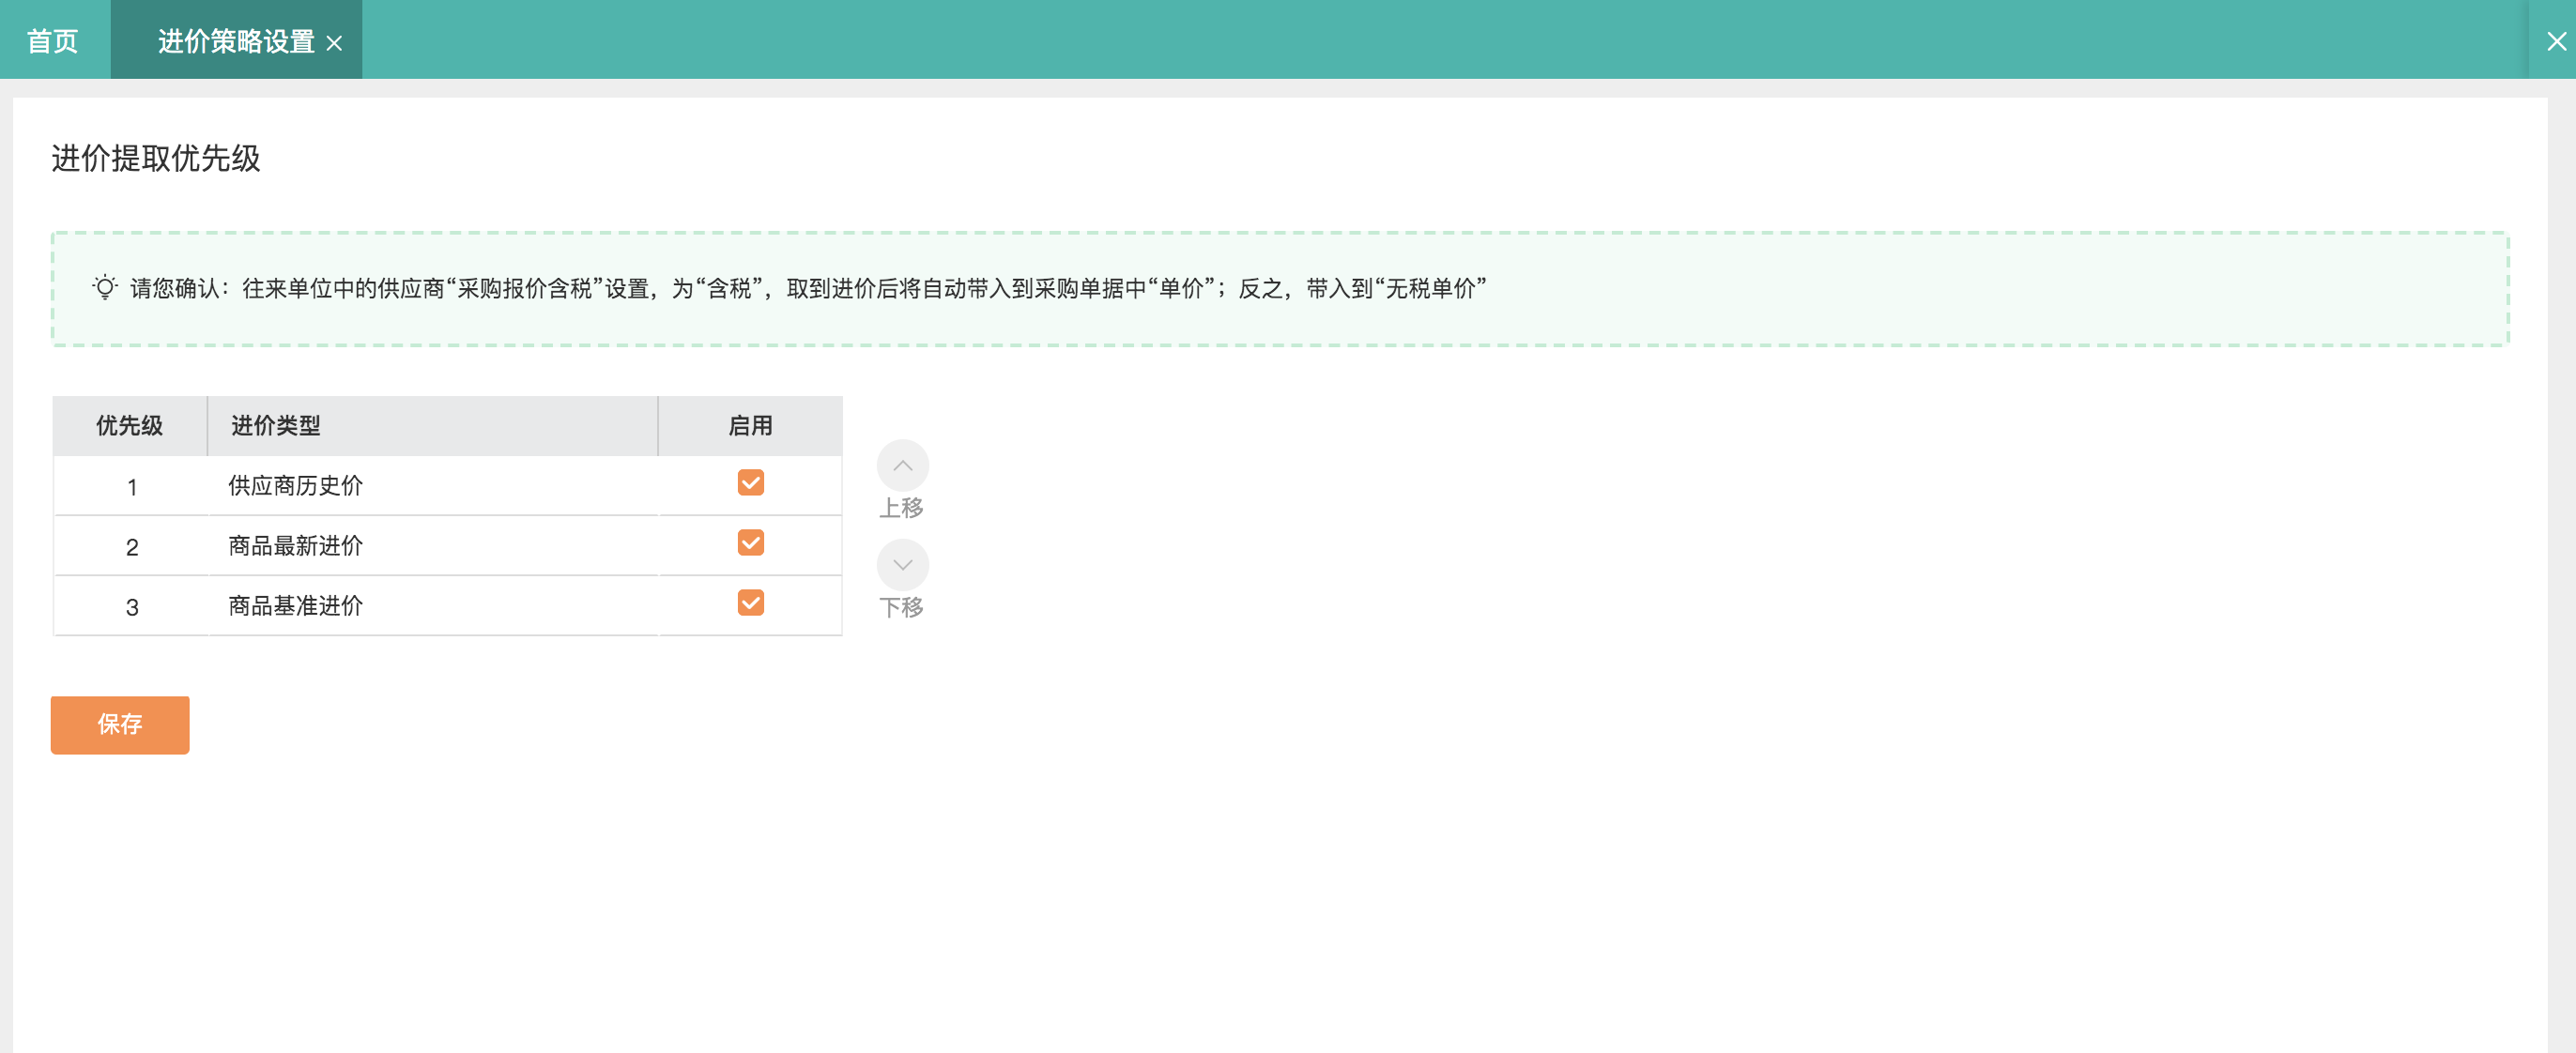Toggle the 商品最新进价 checkbox
This screenshot has width=2576, height=1053.
(x=751, y=543)
